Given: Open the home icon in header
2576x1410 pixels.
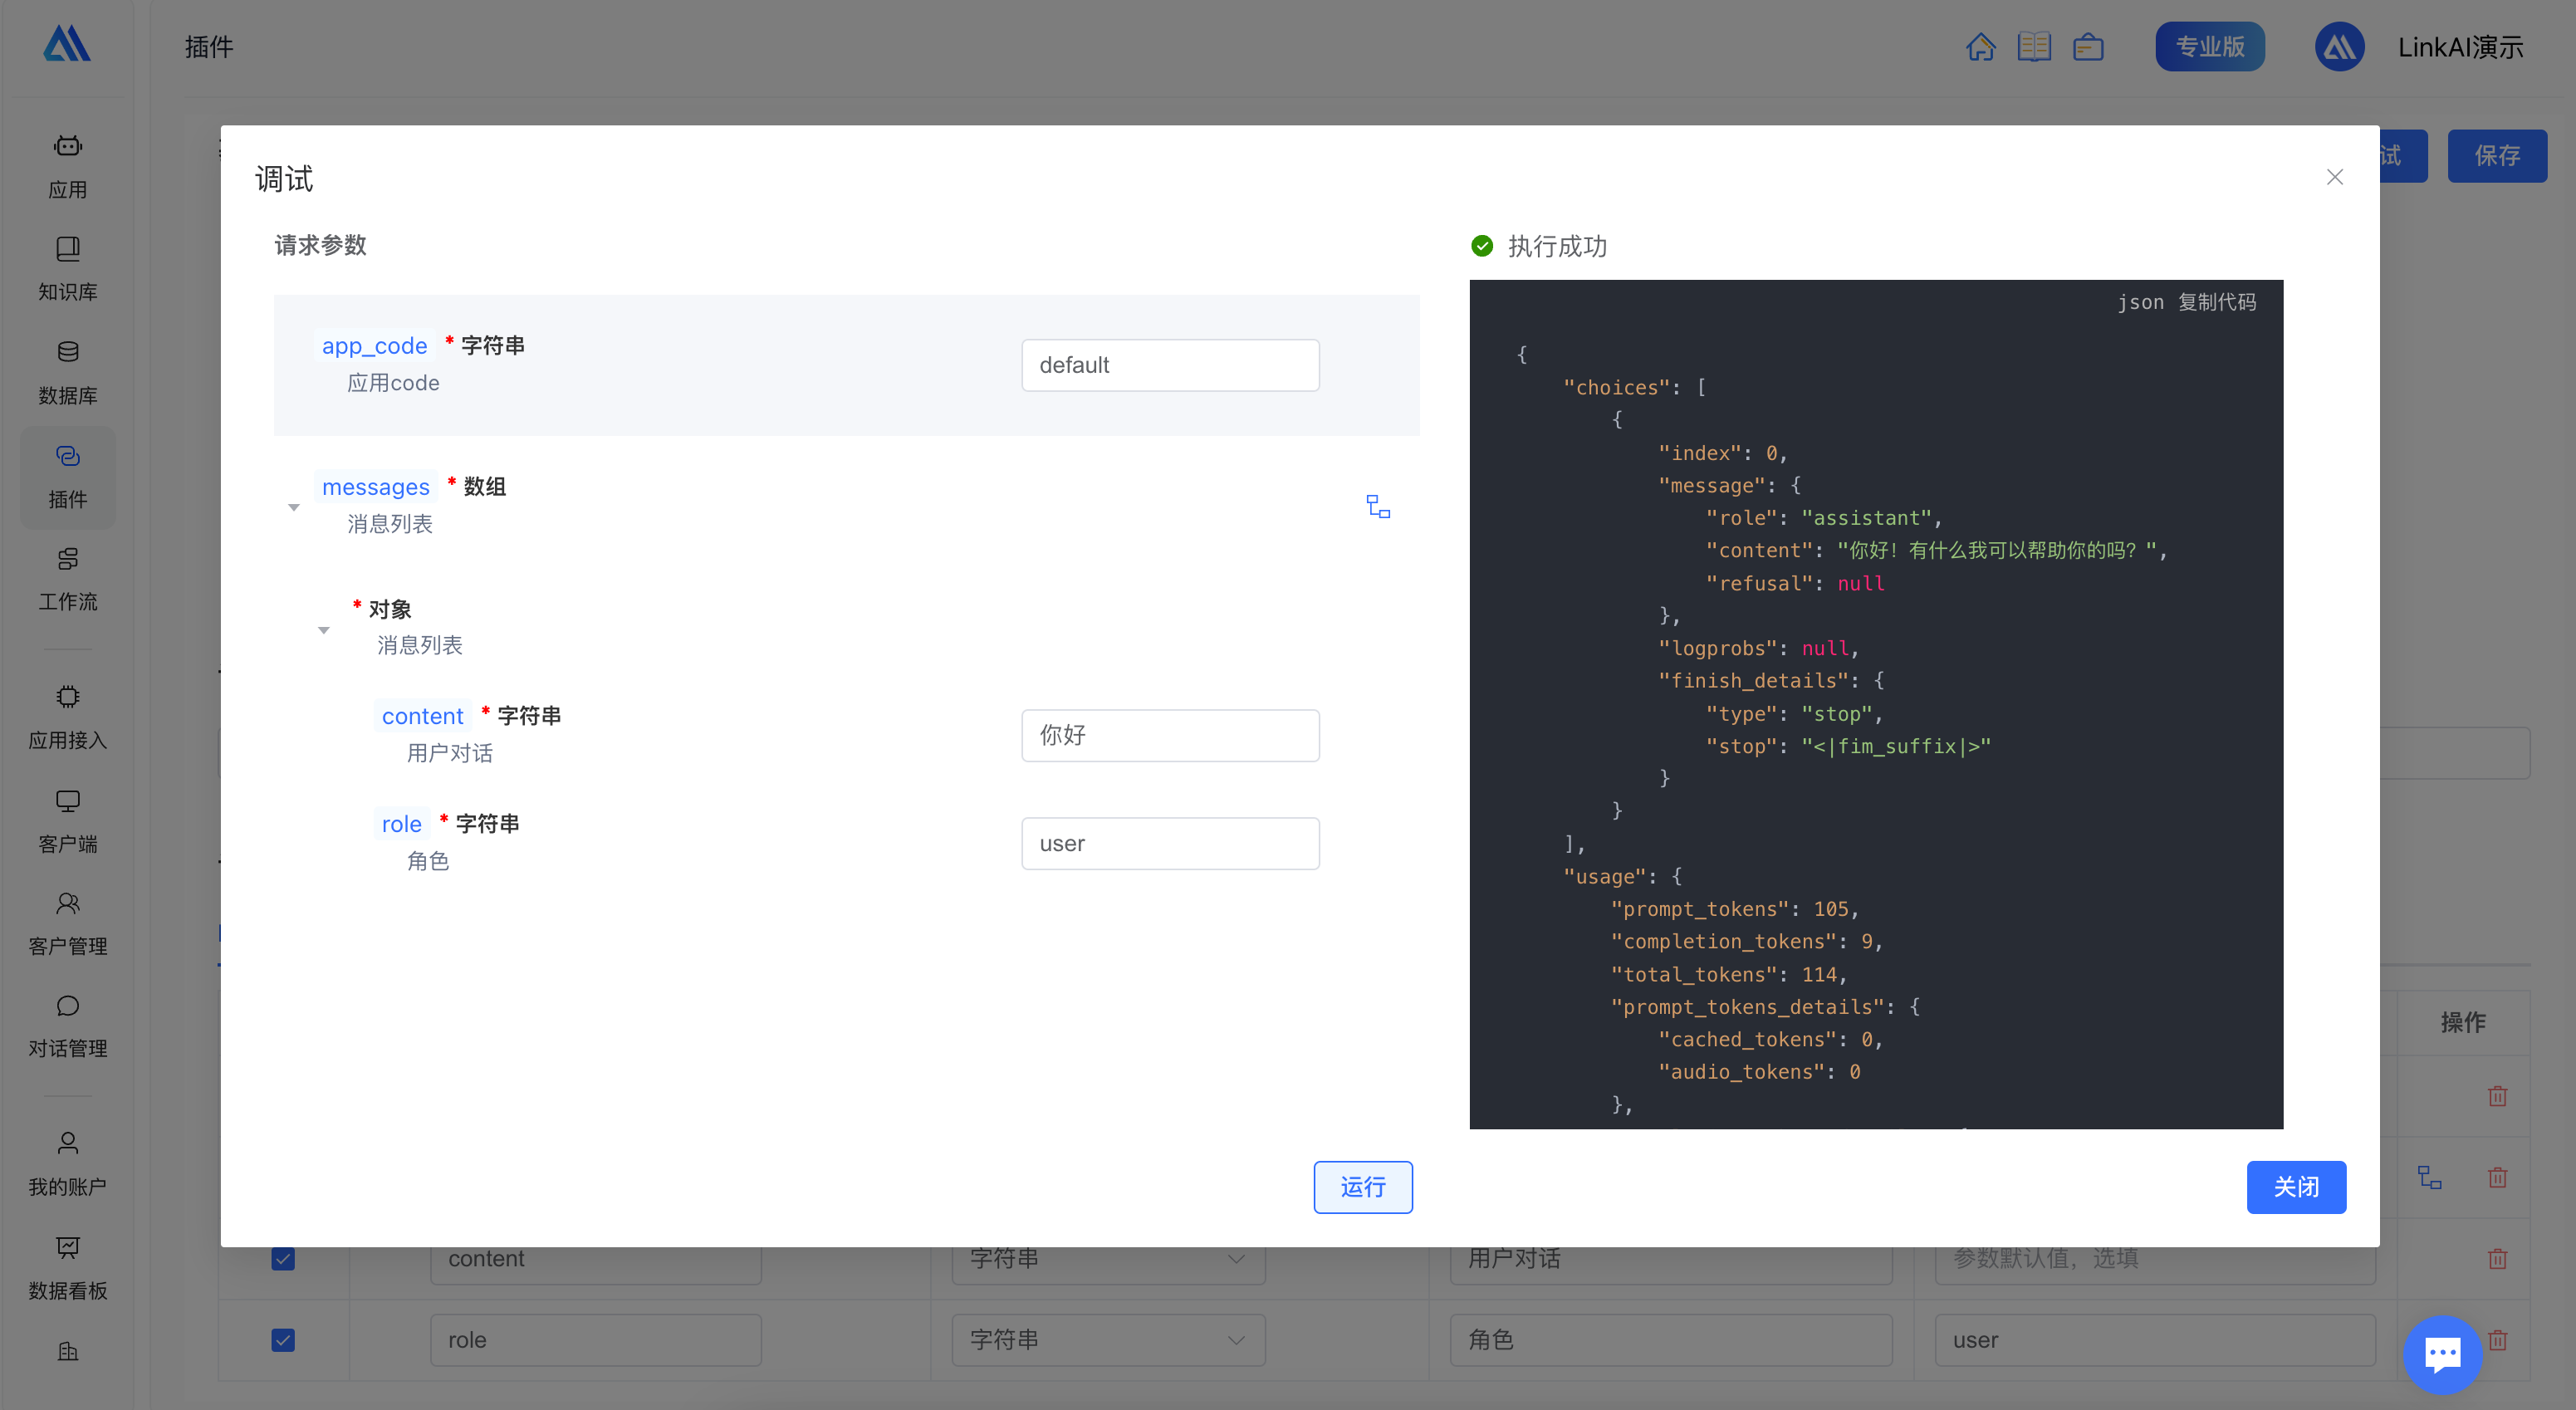Looking at the screenshot, I should coord(1980,47).
